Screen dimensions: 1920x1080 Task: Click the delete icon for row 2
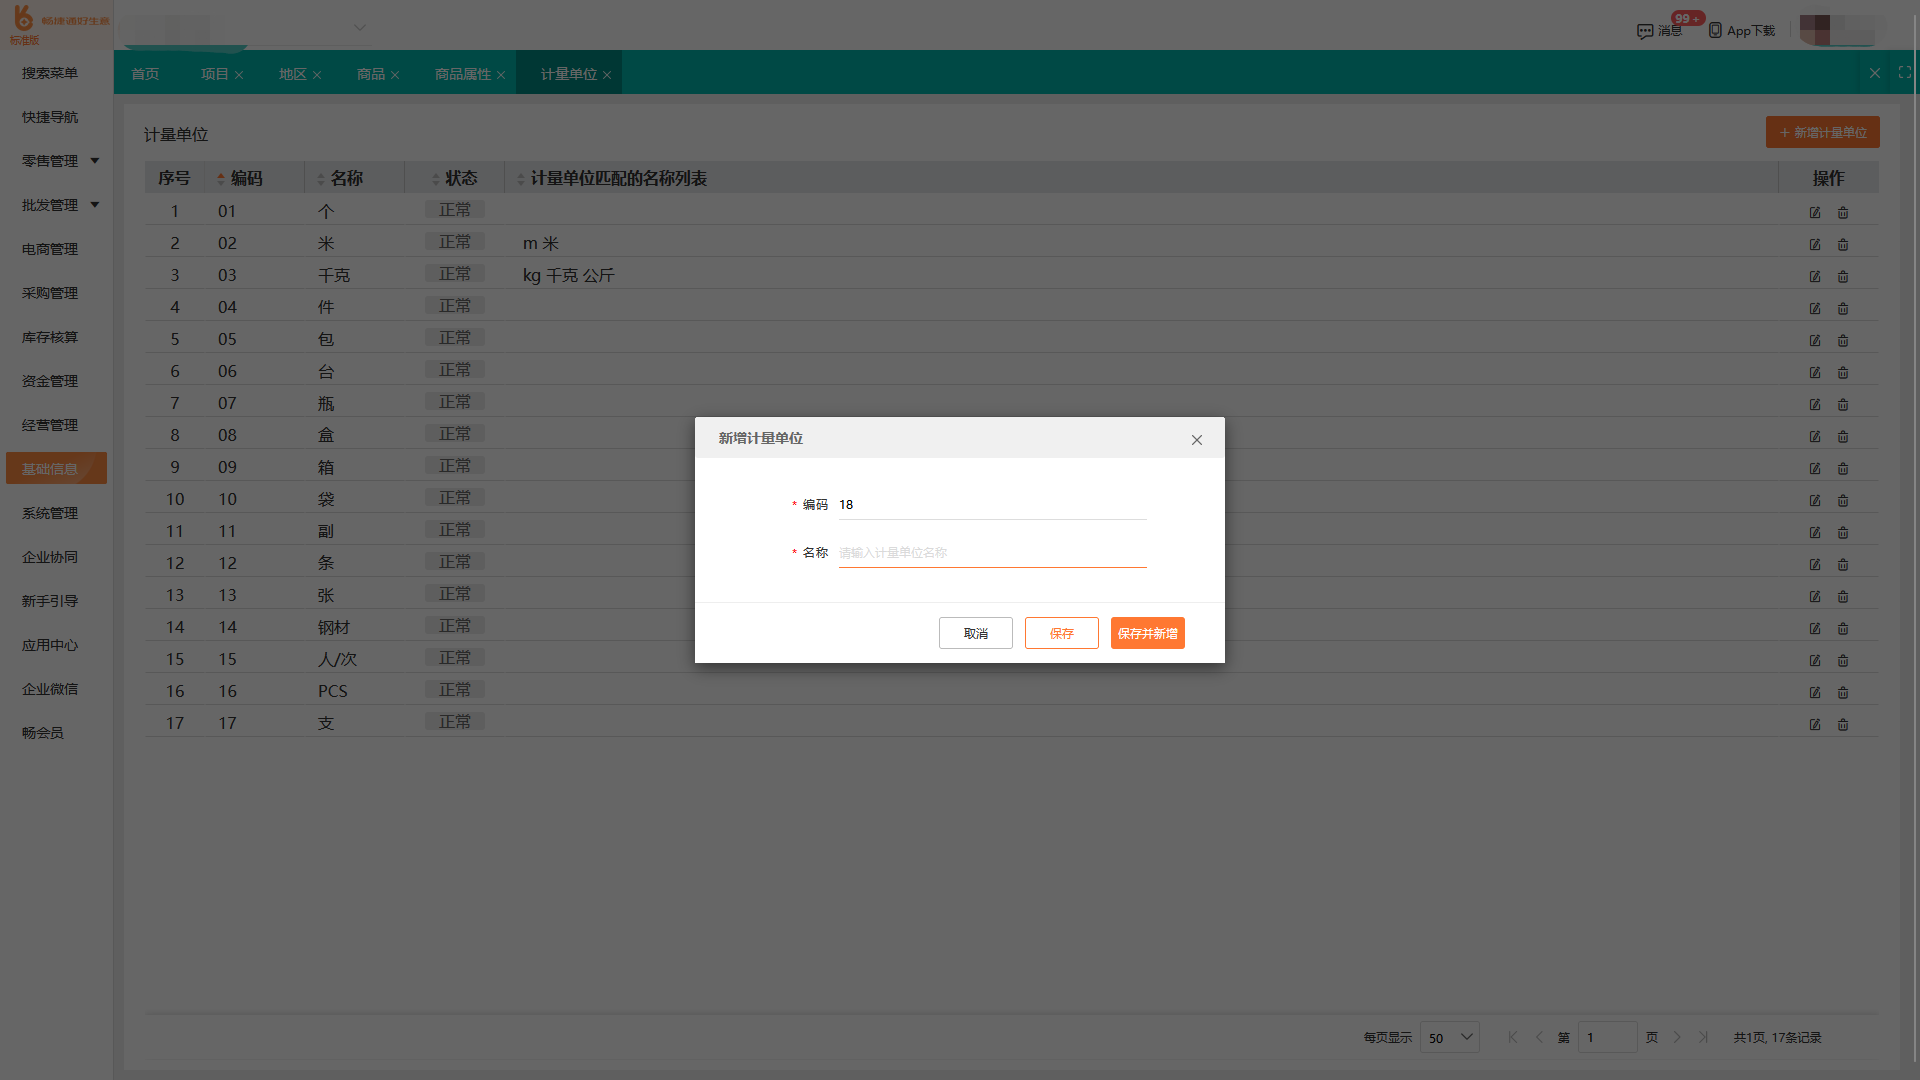[x=1844, y=244]
